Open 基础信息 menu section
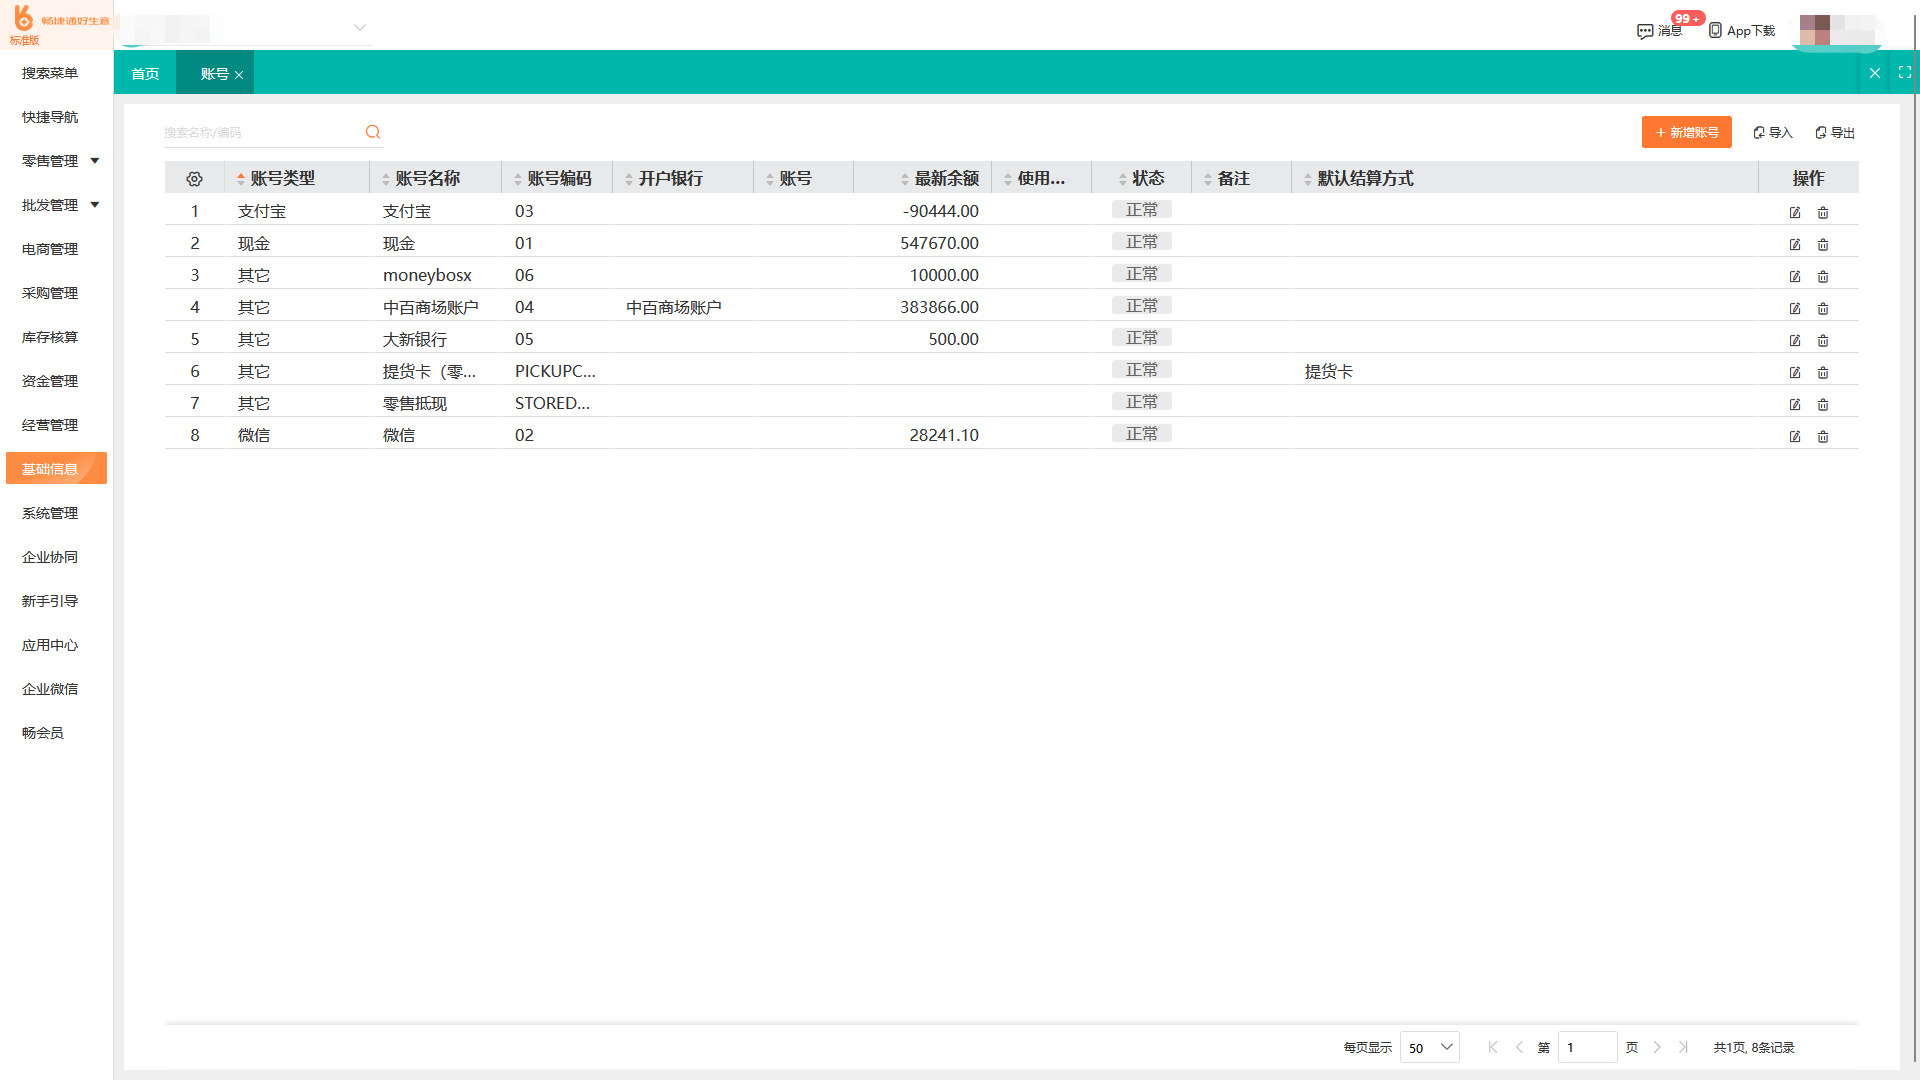Viewport: 1920px width, 1080px height. point(51,468)
